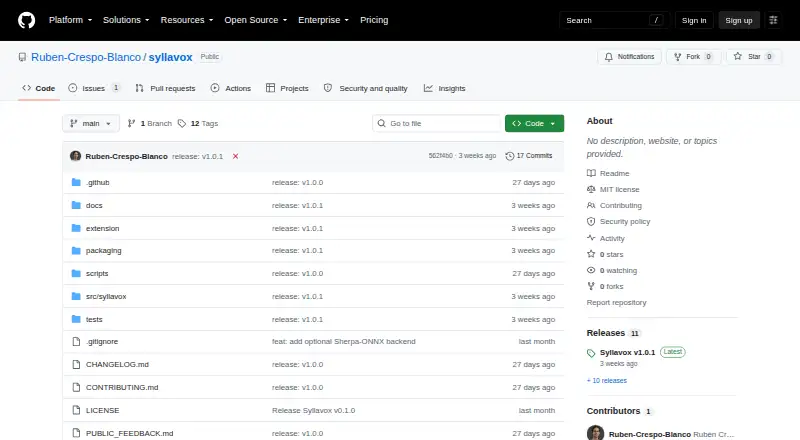
Task: View the 0 forks link
Action: tap(605, 286)
